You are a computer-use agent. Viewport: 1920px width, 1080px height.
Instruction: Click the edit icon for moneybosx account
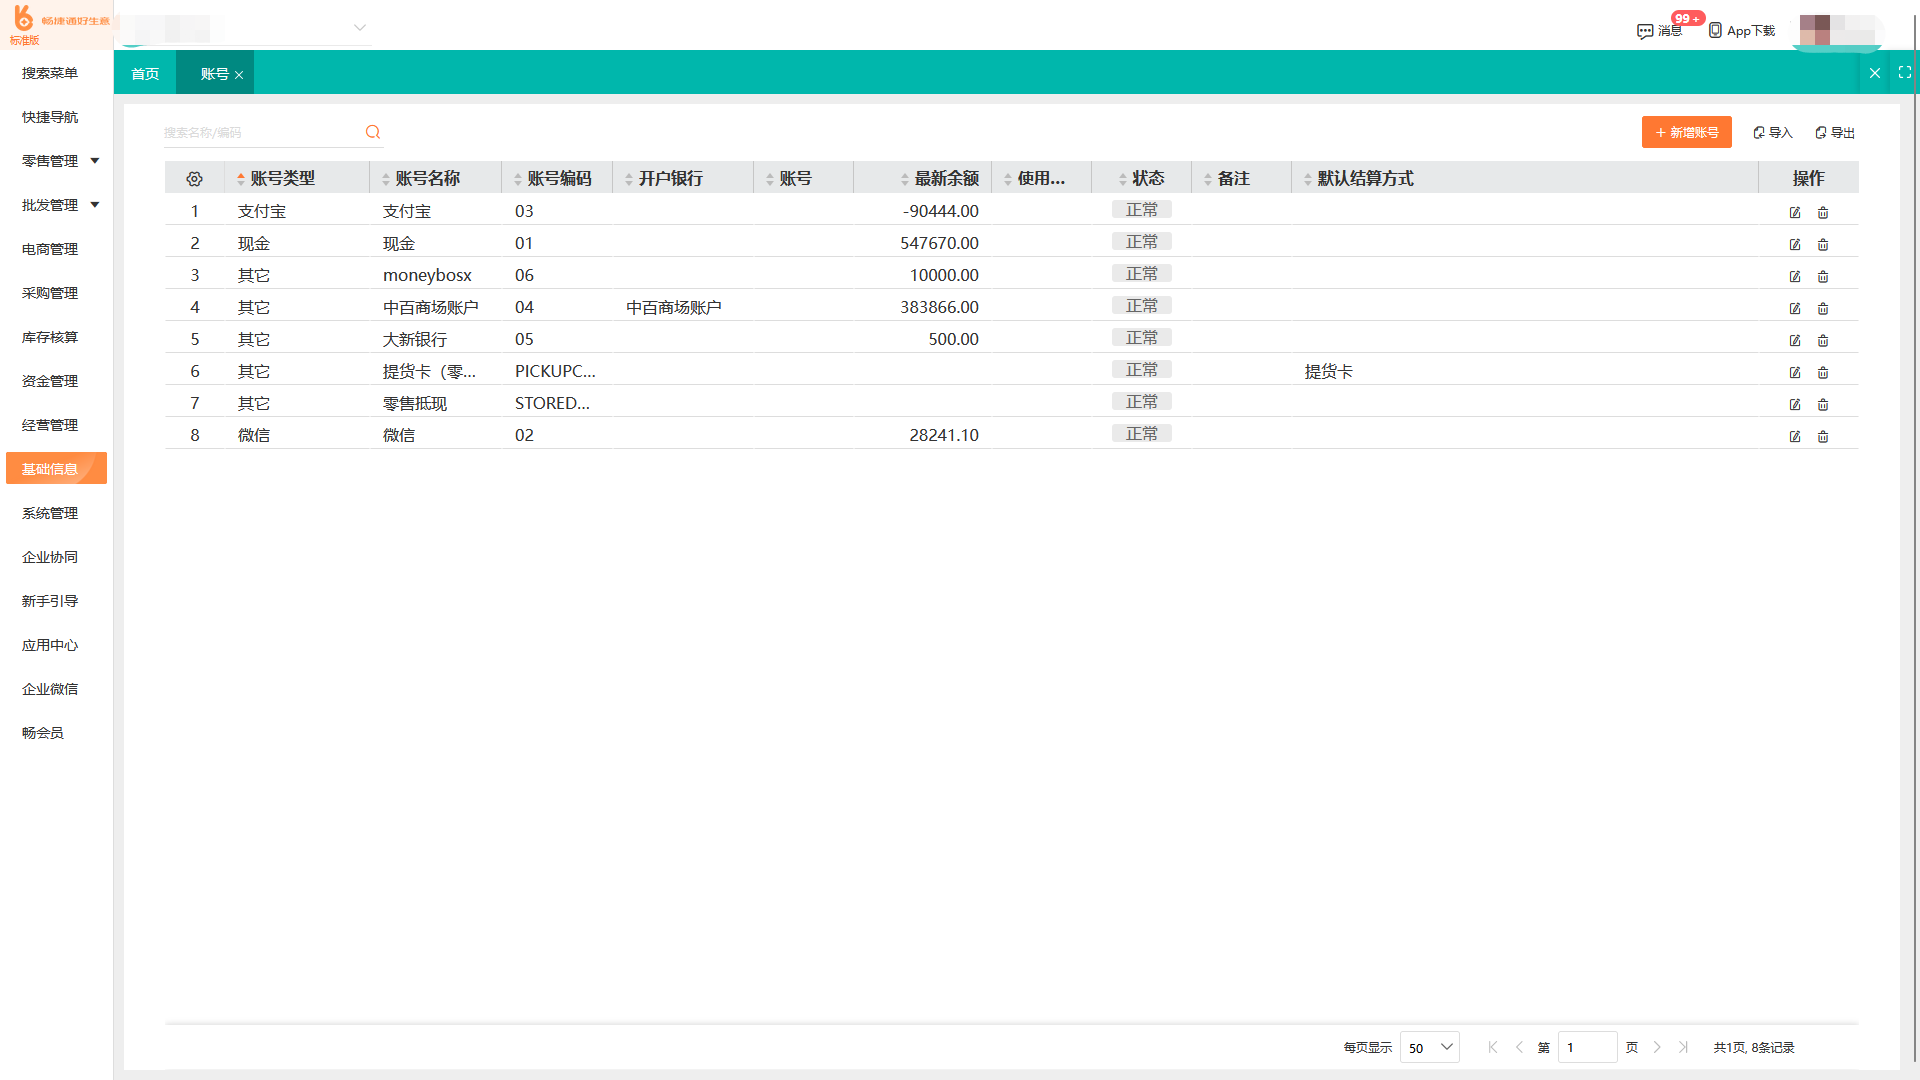click(x=1795, y=276)
